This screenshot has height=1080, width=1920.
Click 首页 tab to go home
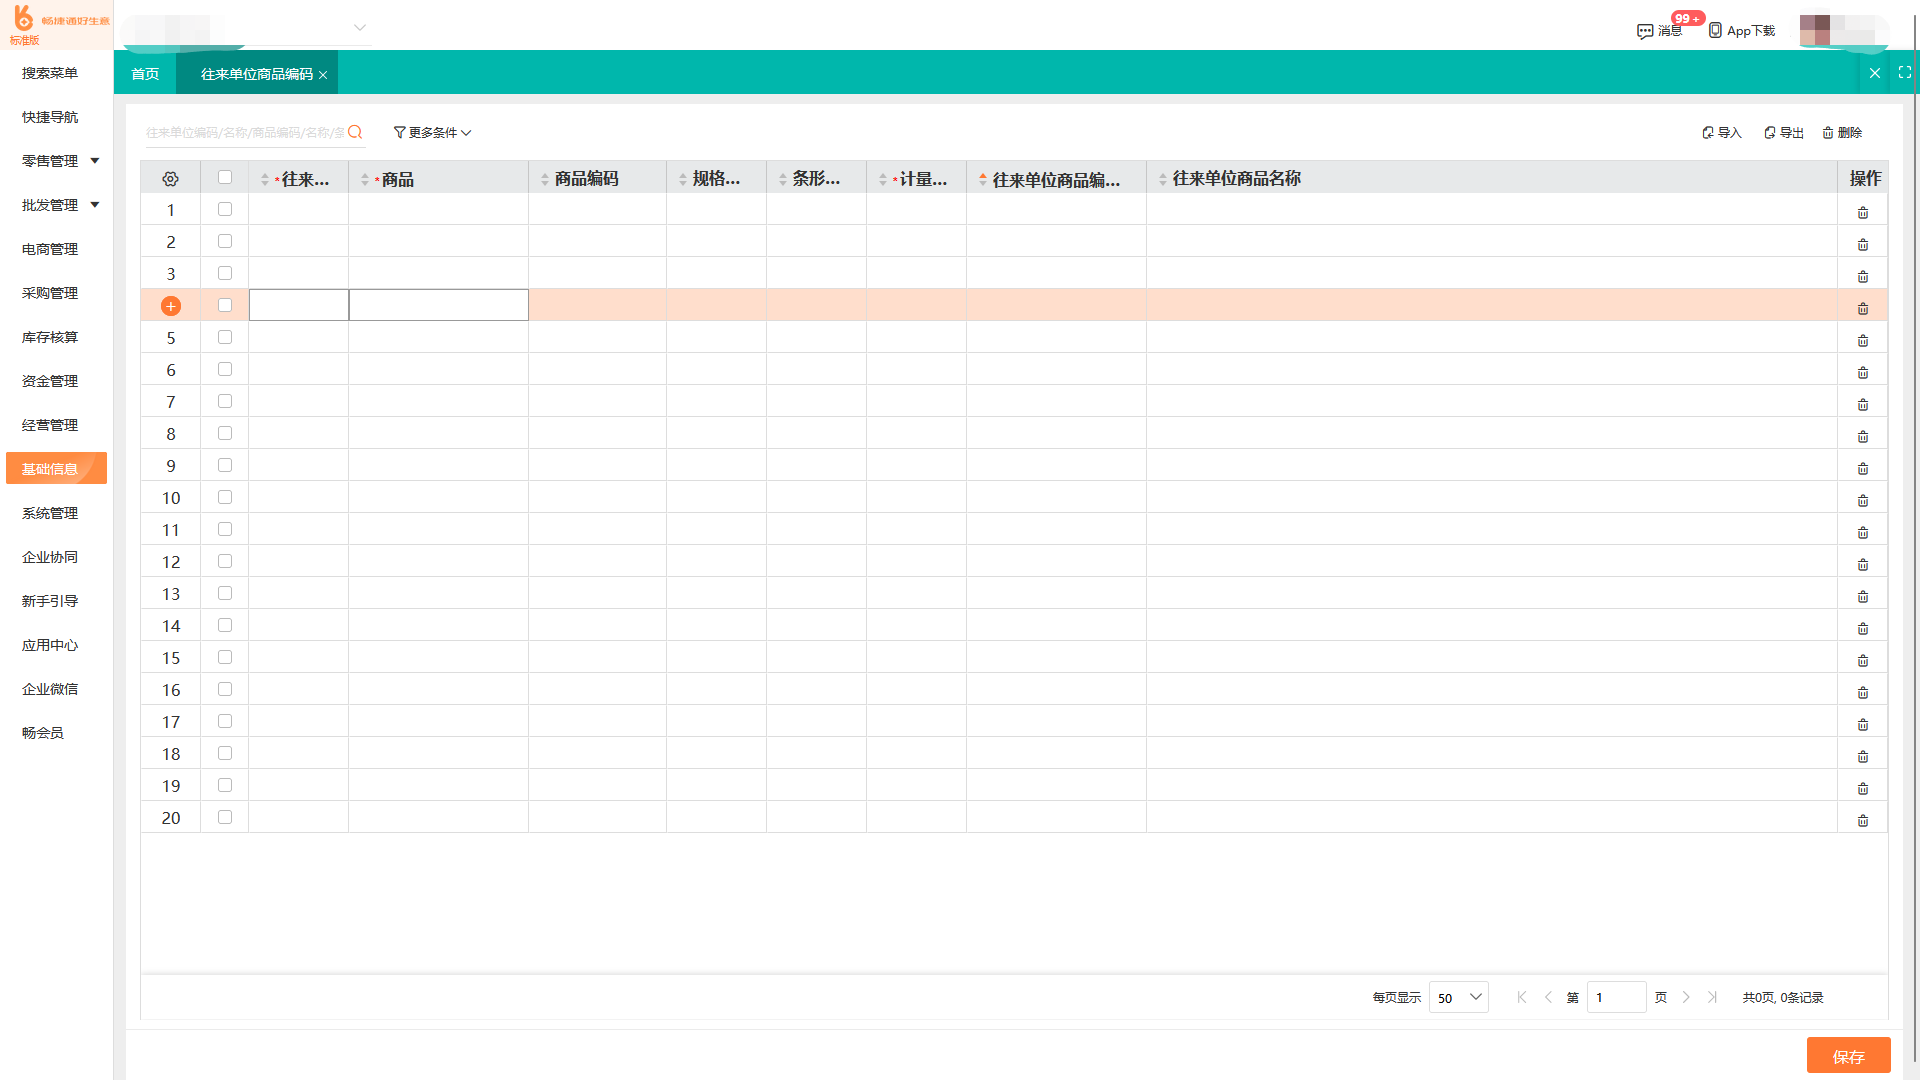[x=145, y=74]
